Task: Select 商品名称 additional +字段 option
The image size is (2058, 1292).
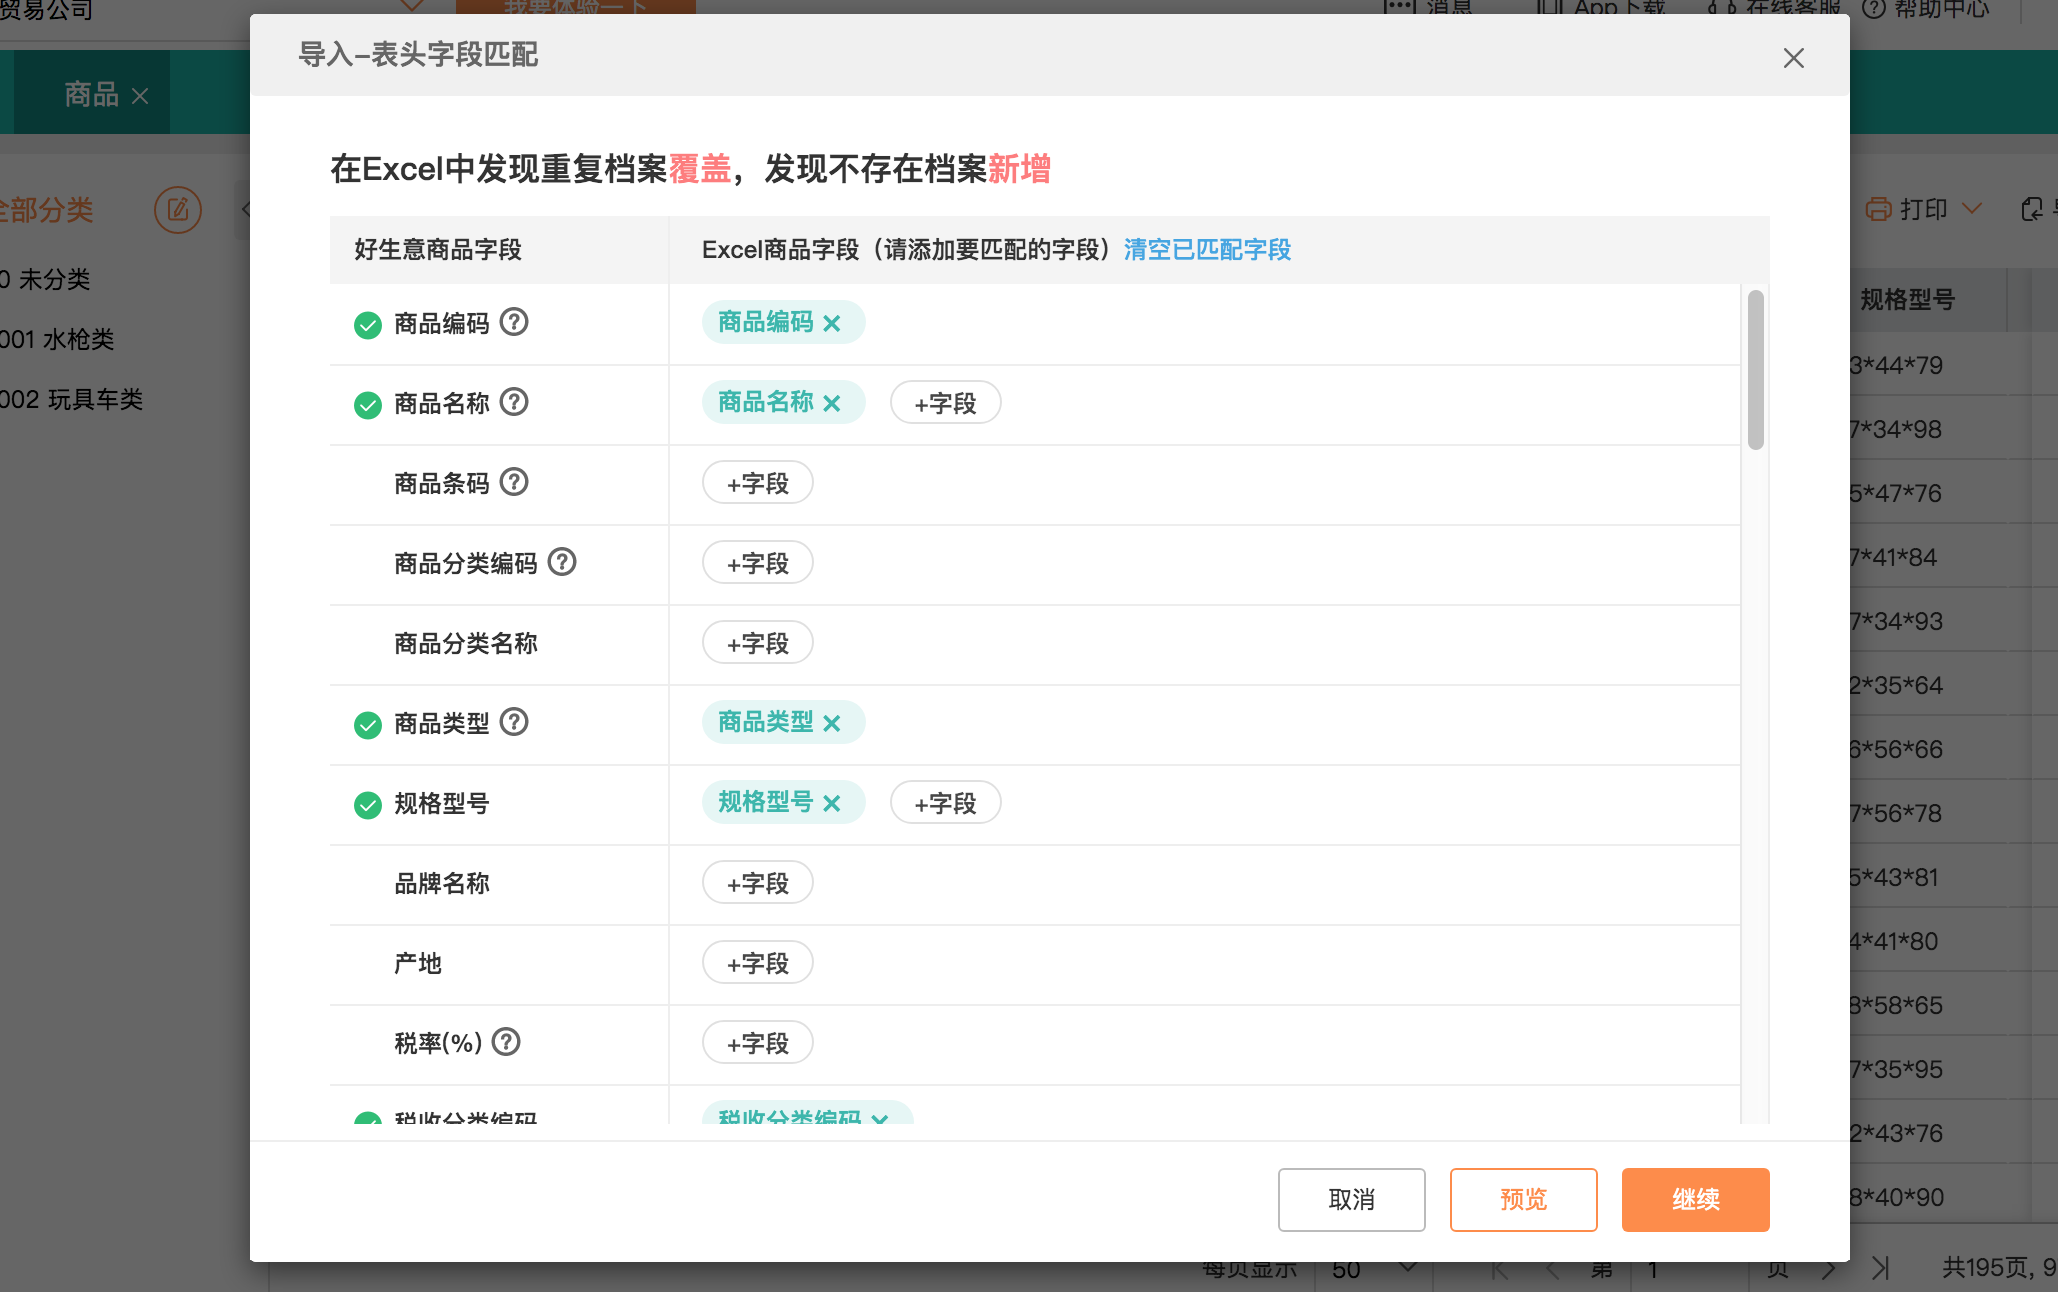Action: 943,402
